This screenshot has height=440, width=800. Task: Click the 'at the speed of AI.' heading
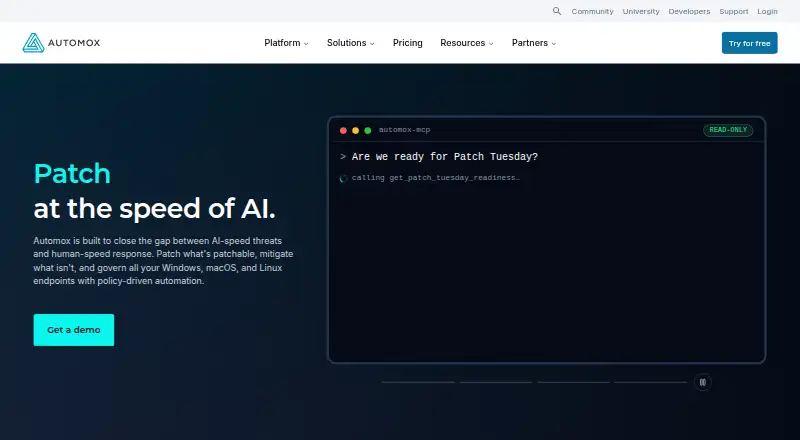coord(155,208)
